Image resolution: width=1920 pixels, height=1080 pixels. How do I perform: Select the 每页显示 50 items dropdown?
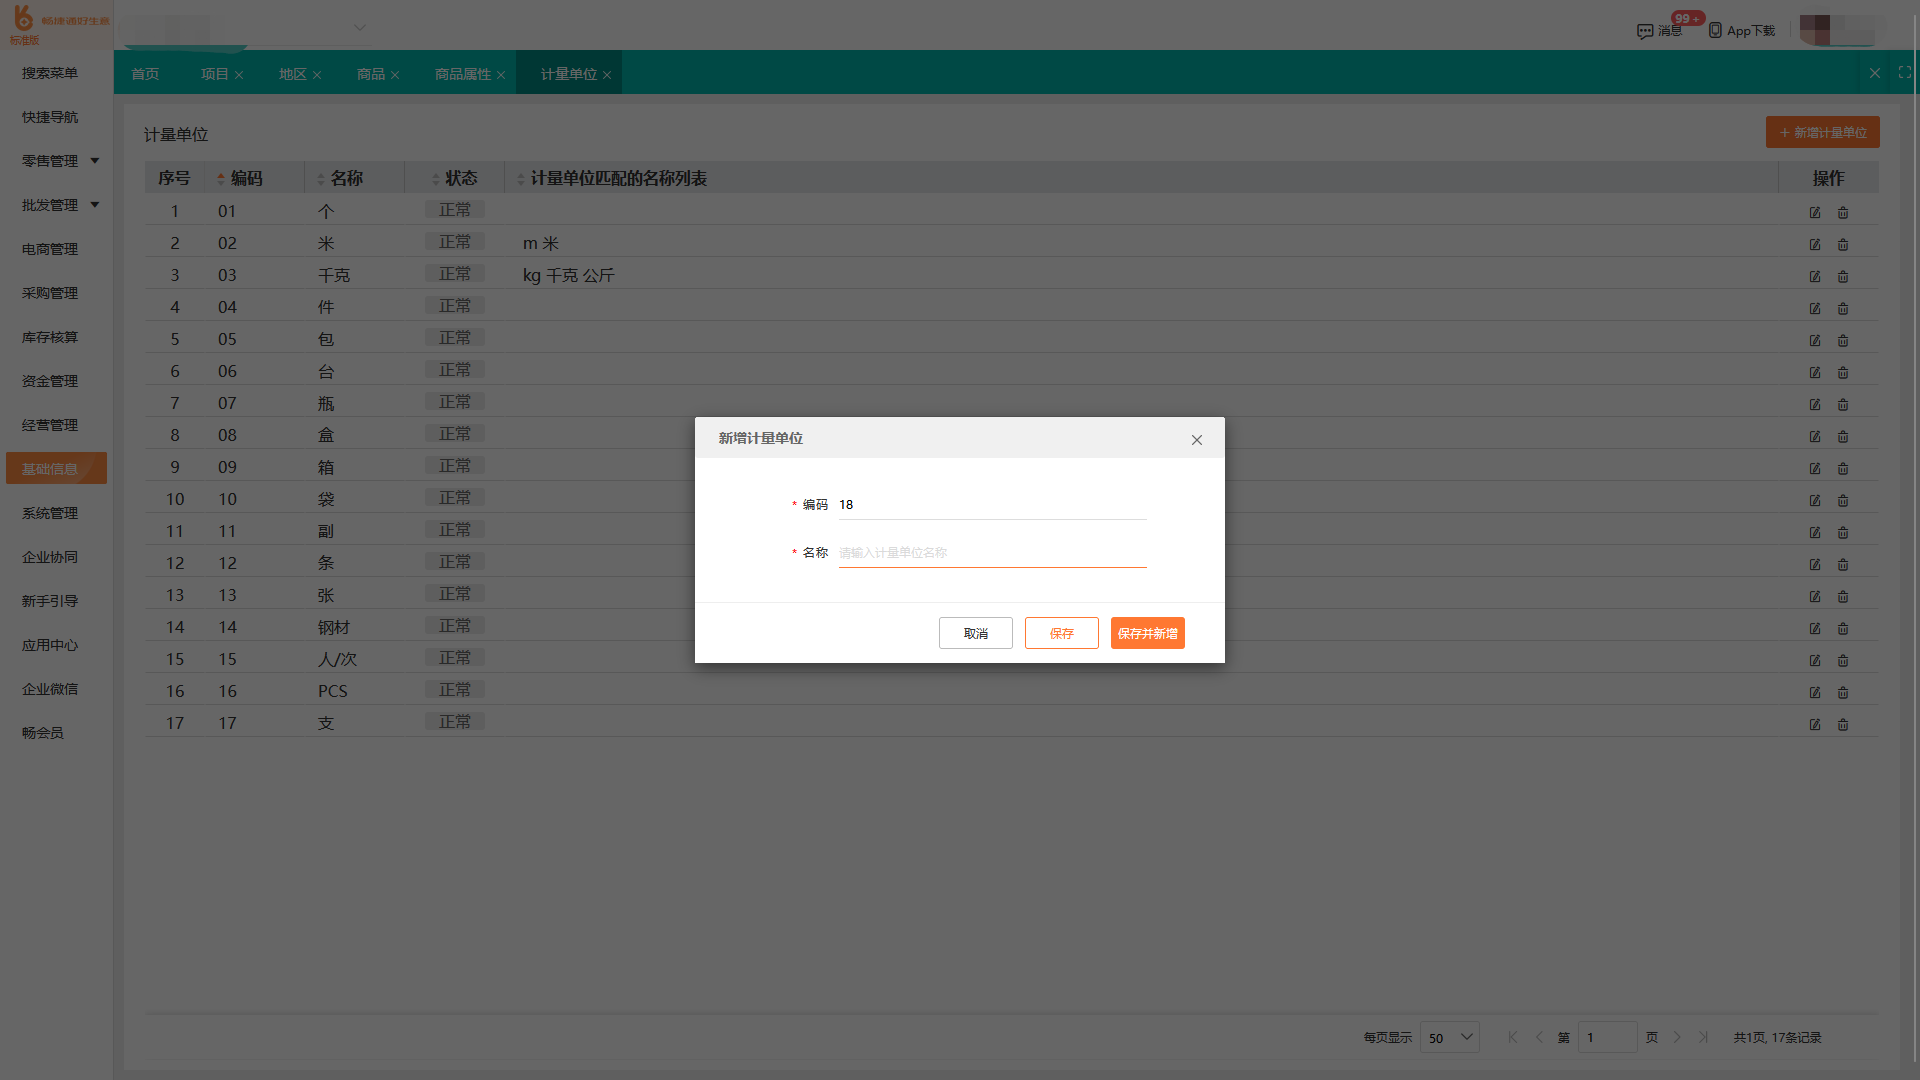coord(1449,1038)
